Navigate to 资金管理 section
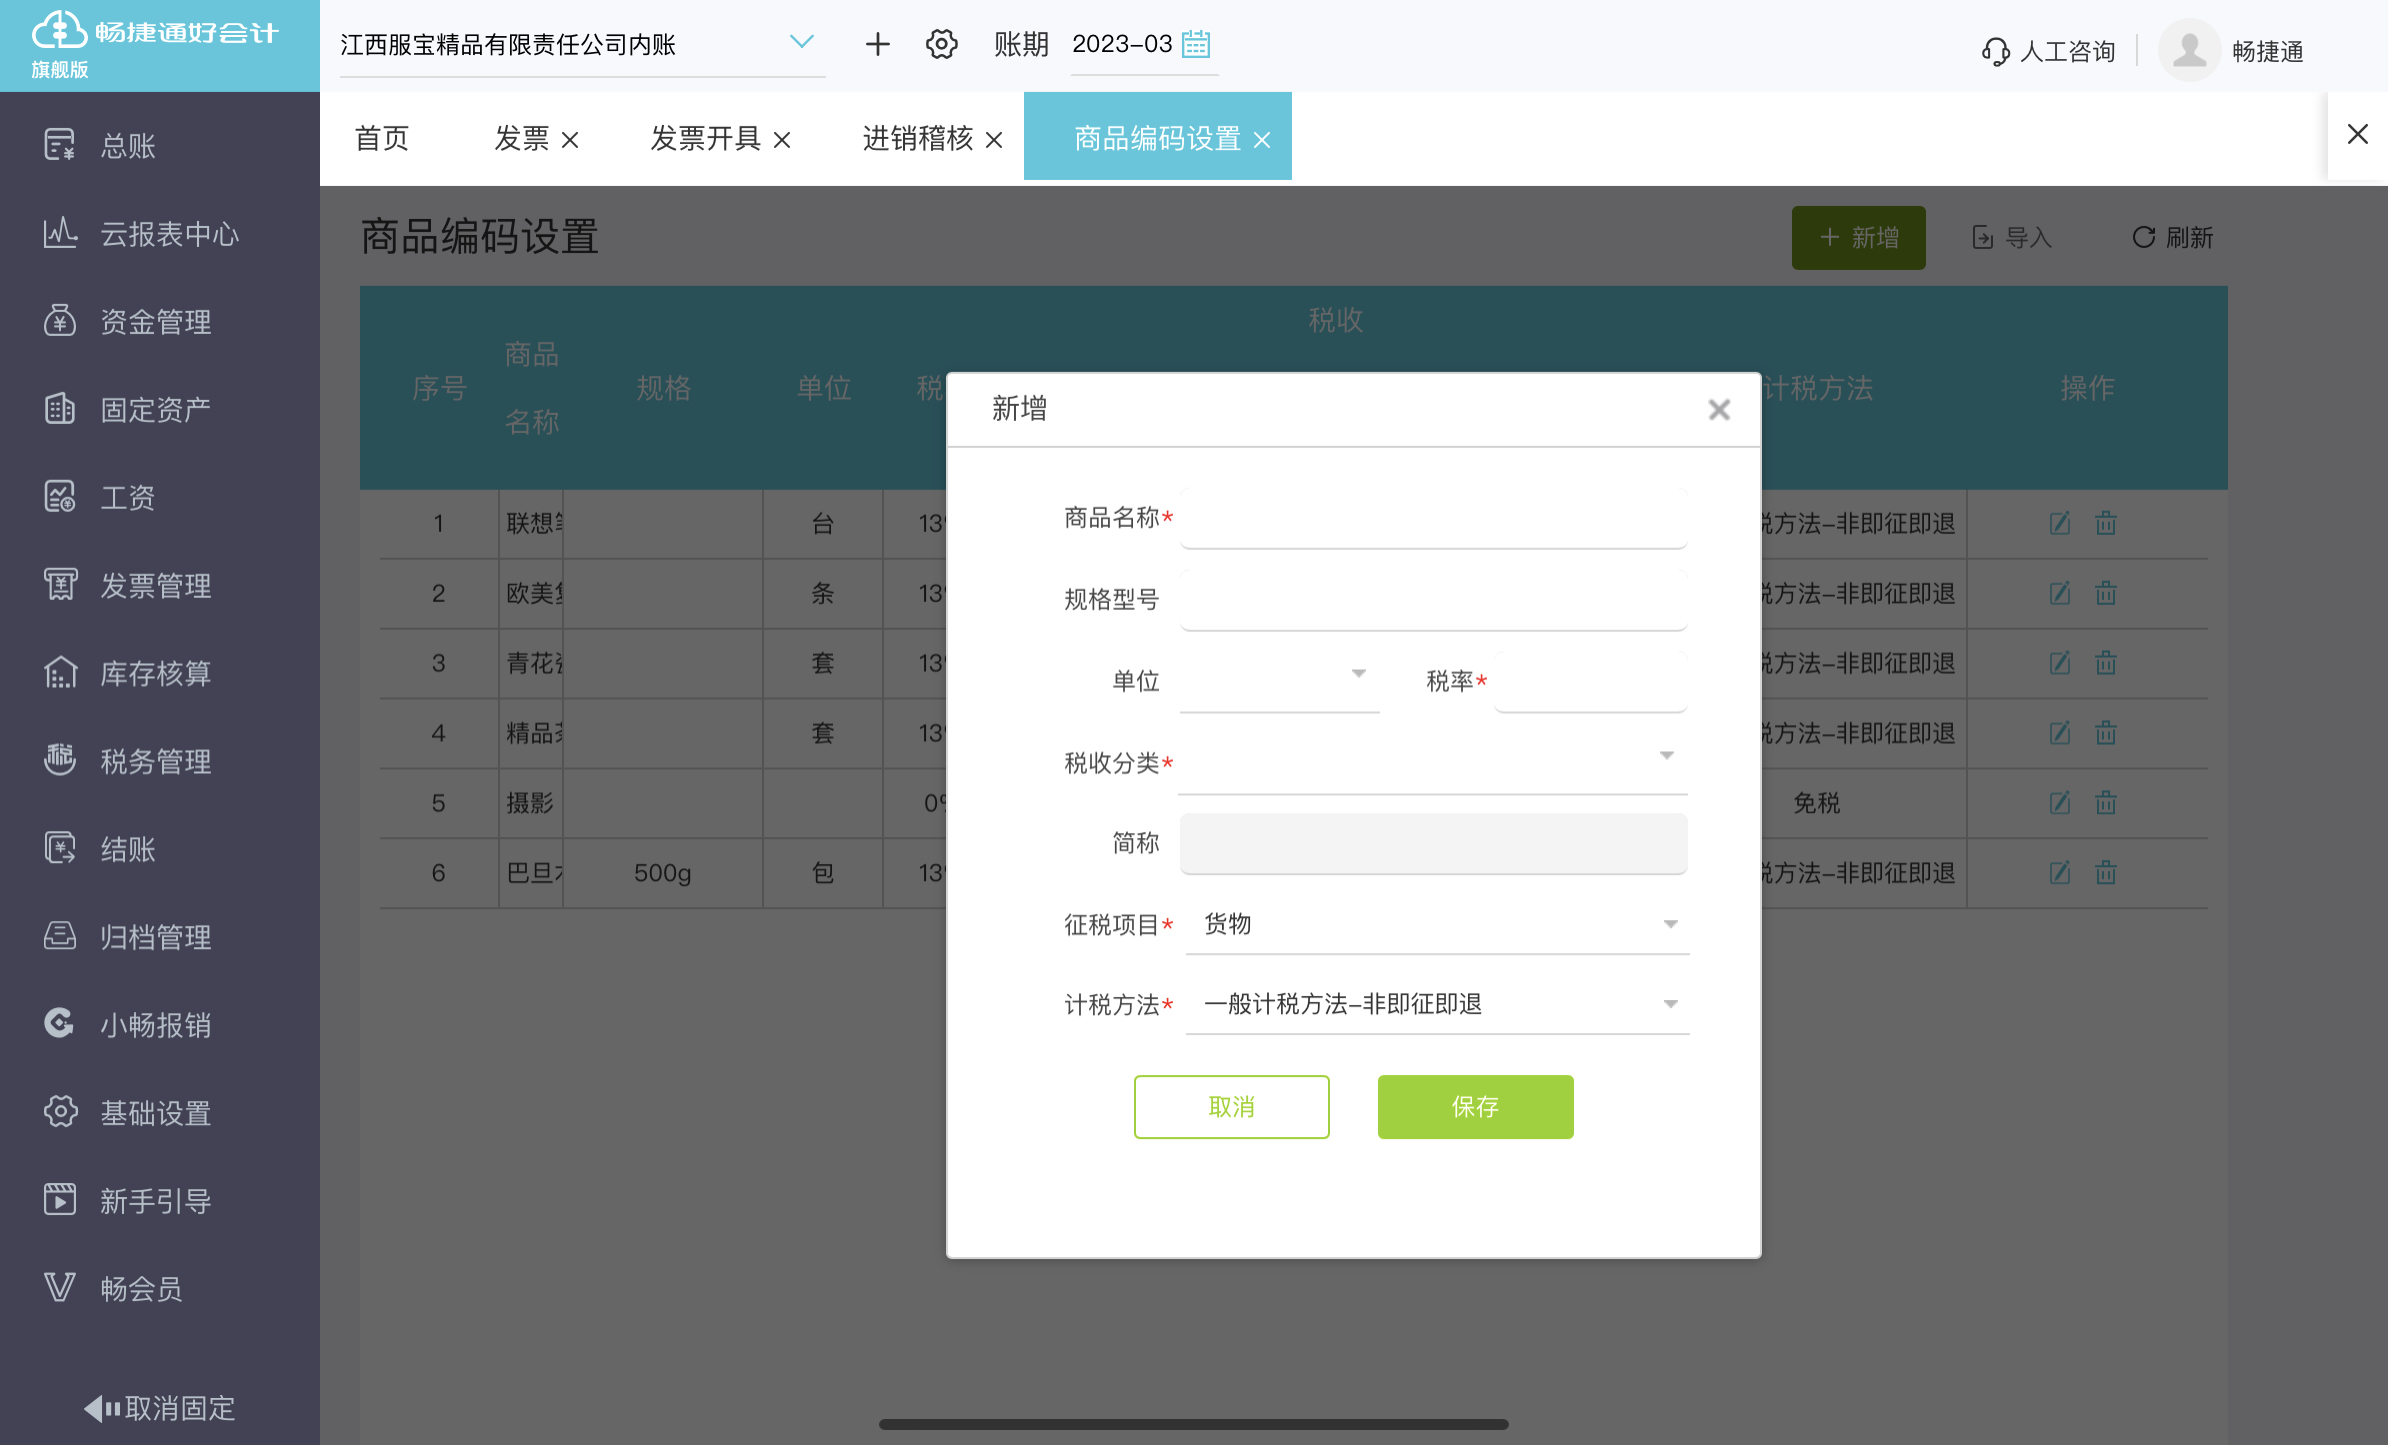Viewport: 2388px width, 1445px height. 159,321
